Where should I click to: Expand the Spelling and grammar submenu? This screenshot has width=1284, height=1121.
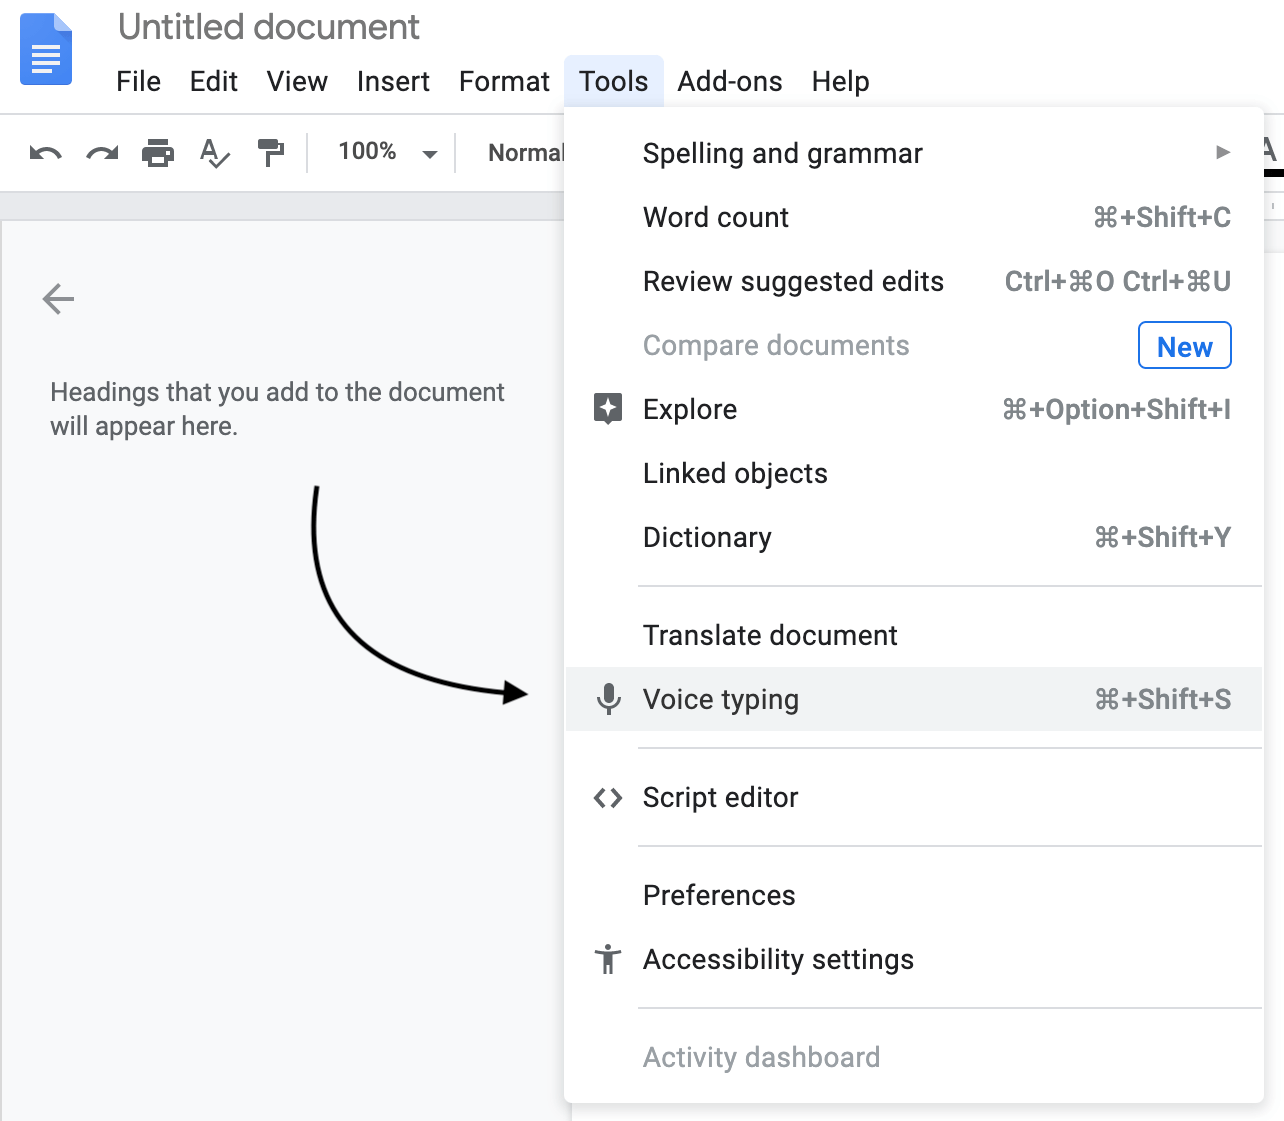(1222, 152)
